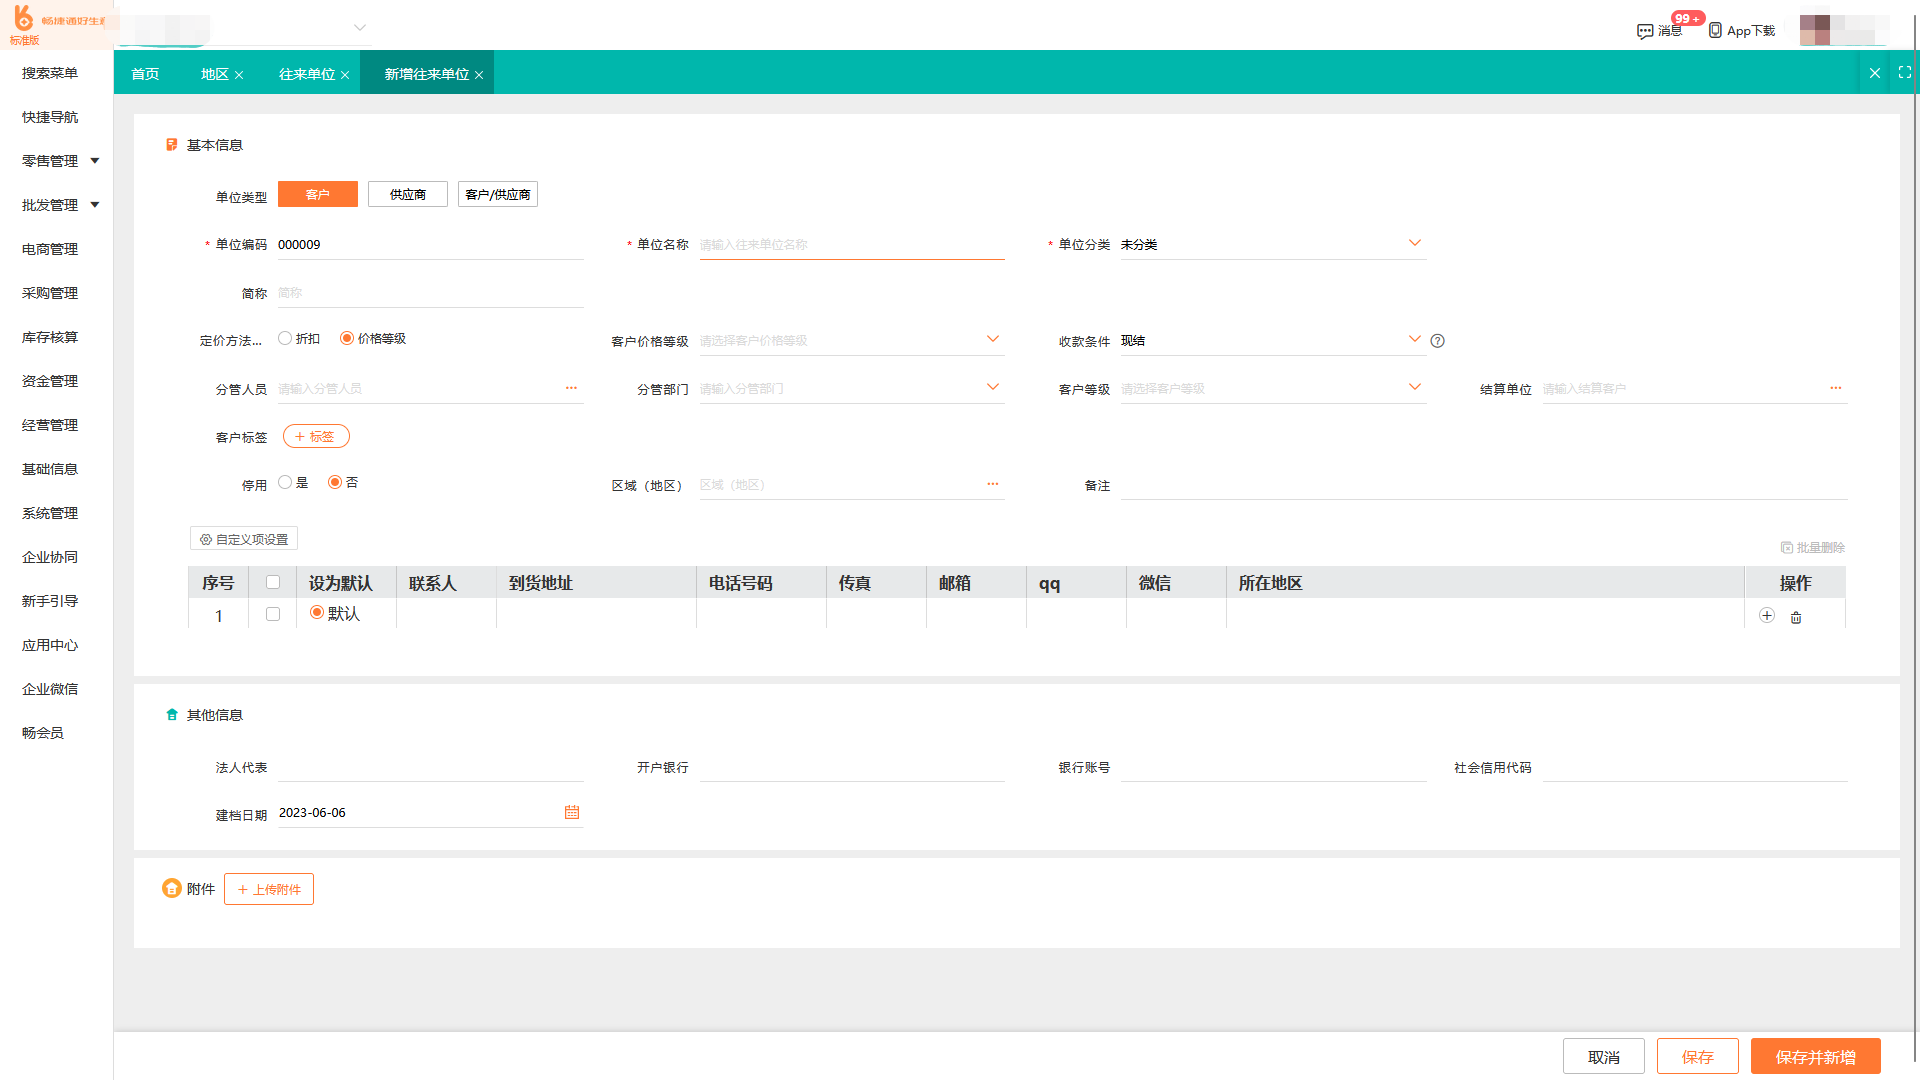Check the checkbox in table row 1
Screen dimensions: 1920x1080
272,615
